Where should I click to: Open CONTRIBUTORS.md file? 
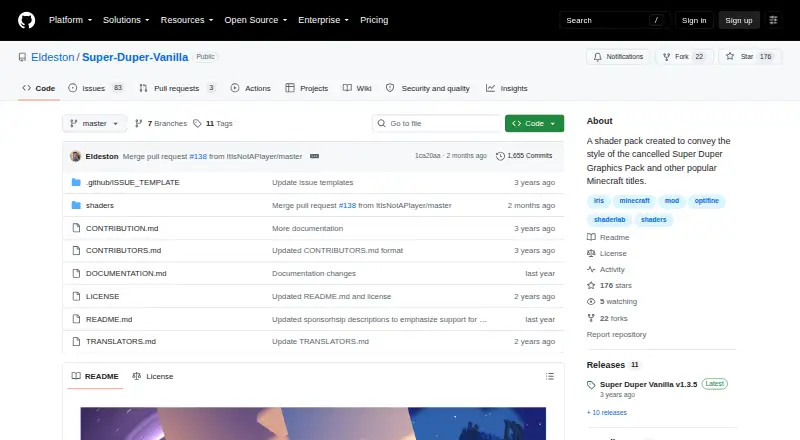(123, 251)
